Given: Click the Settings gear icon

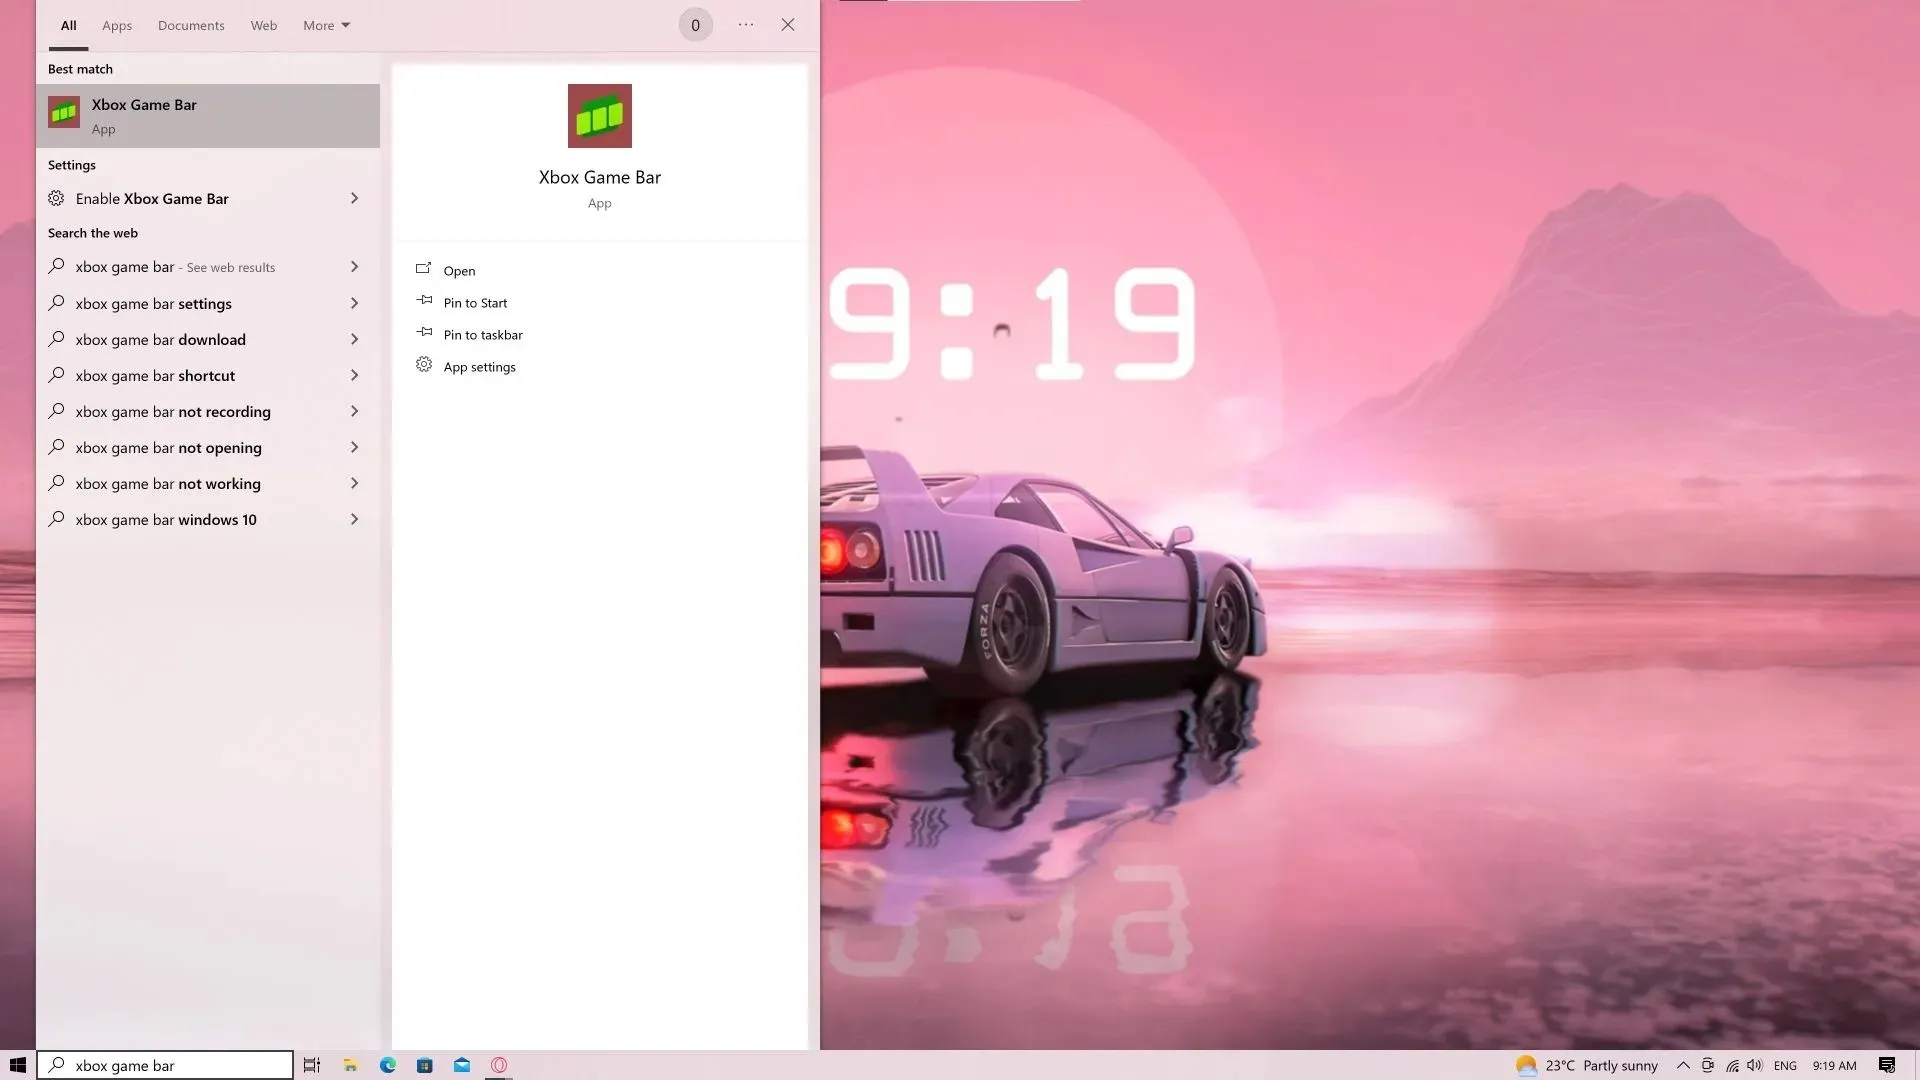Looking at the screenshot, I should point(423,365).
